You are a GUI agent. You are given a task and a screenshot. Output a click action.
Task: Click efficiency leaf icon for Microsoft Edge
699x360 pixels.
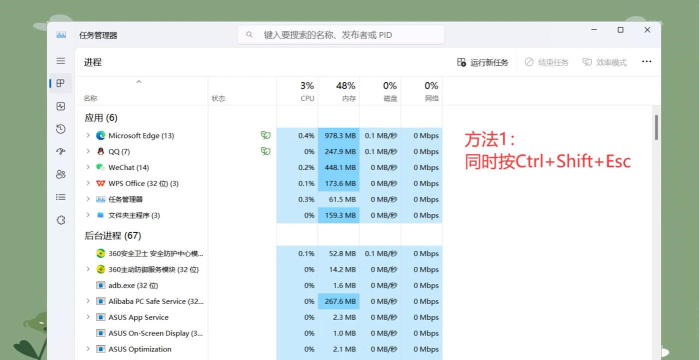click(266, 135)
